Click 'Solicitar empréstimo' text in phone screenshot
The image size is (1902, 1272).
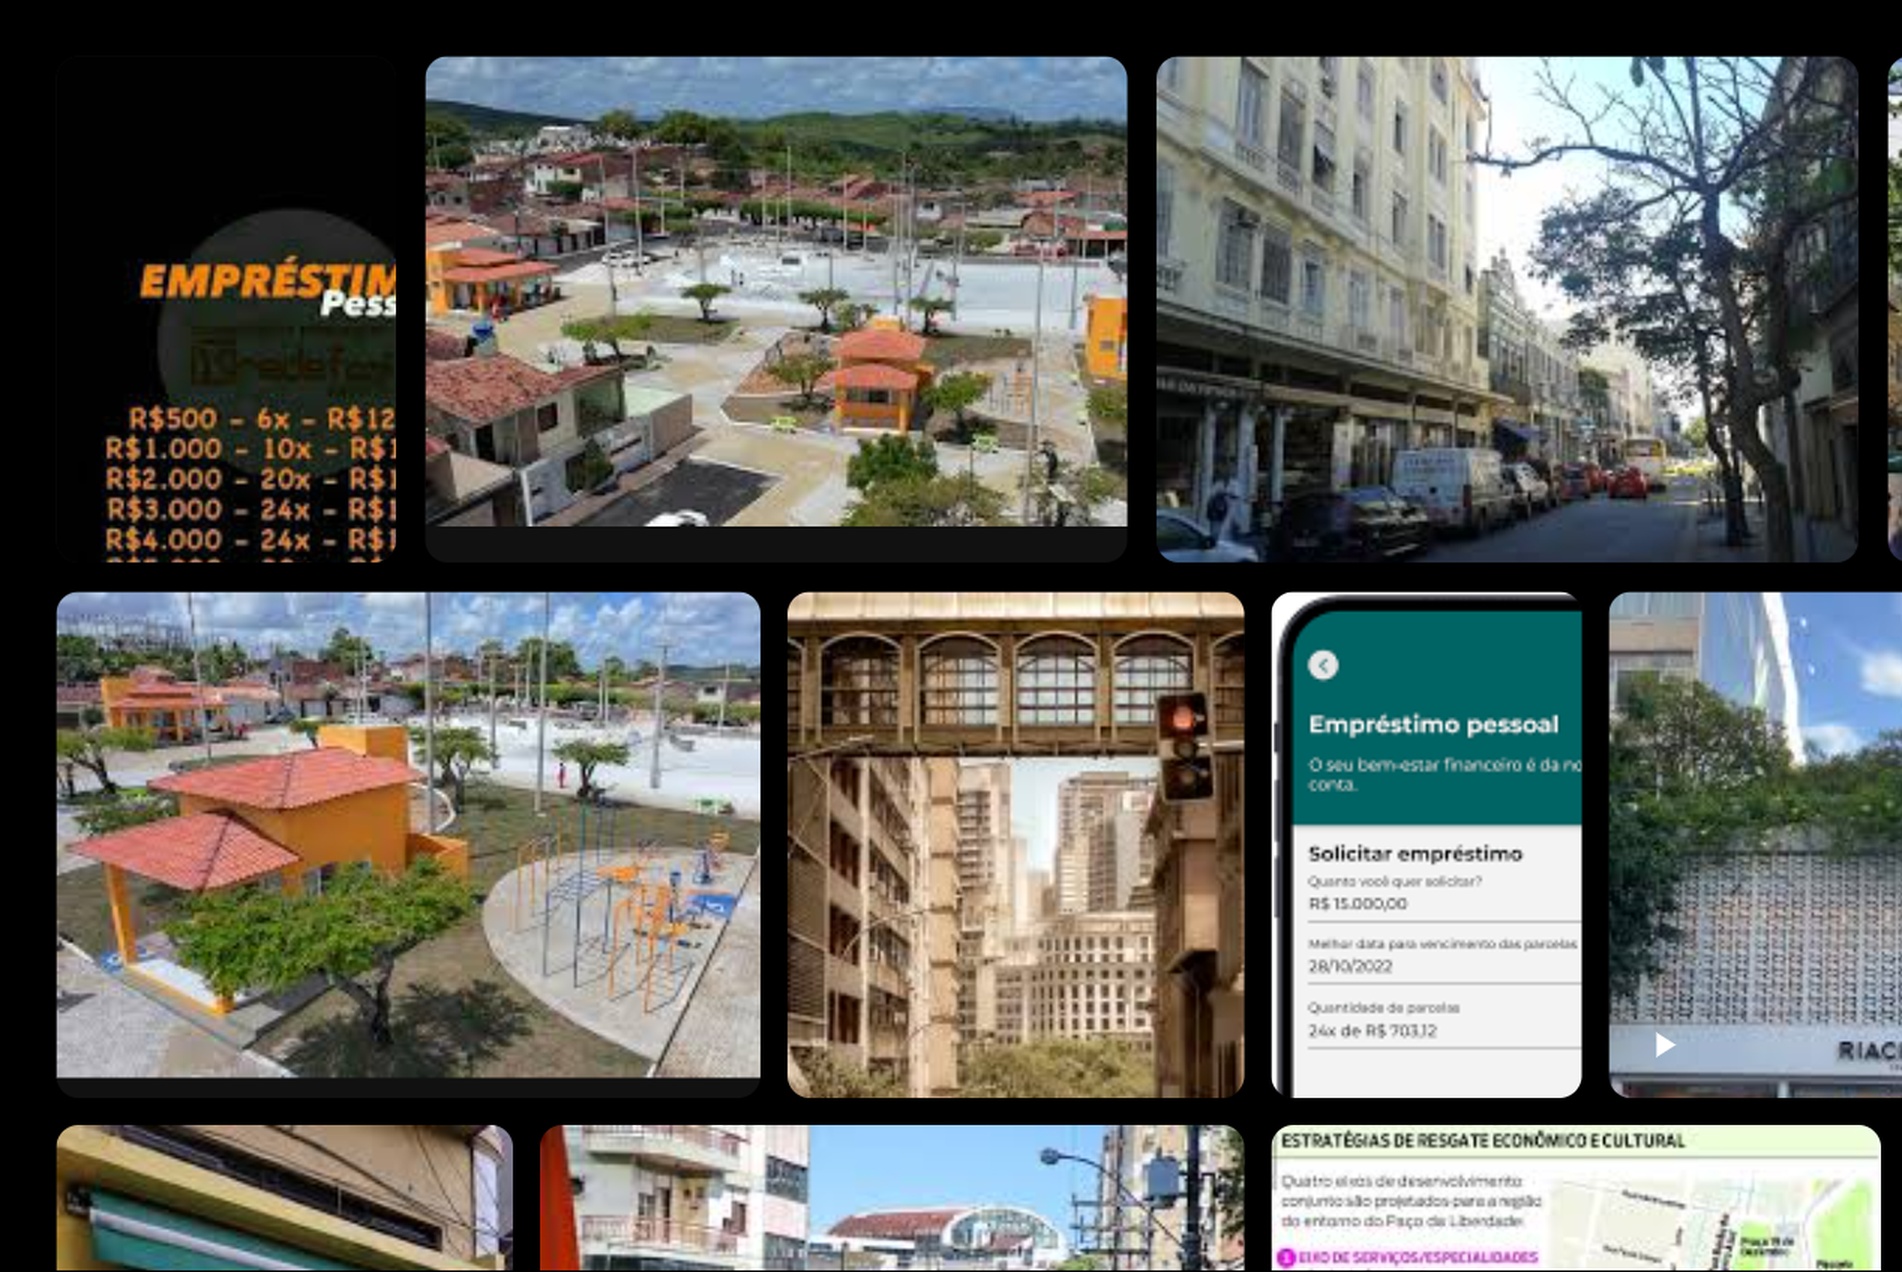[x=1415, y=853]
